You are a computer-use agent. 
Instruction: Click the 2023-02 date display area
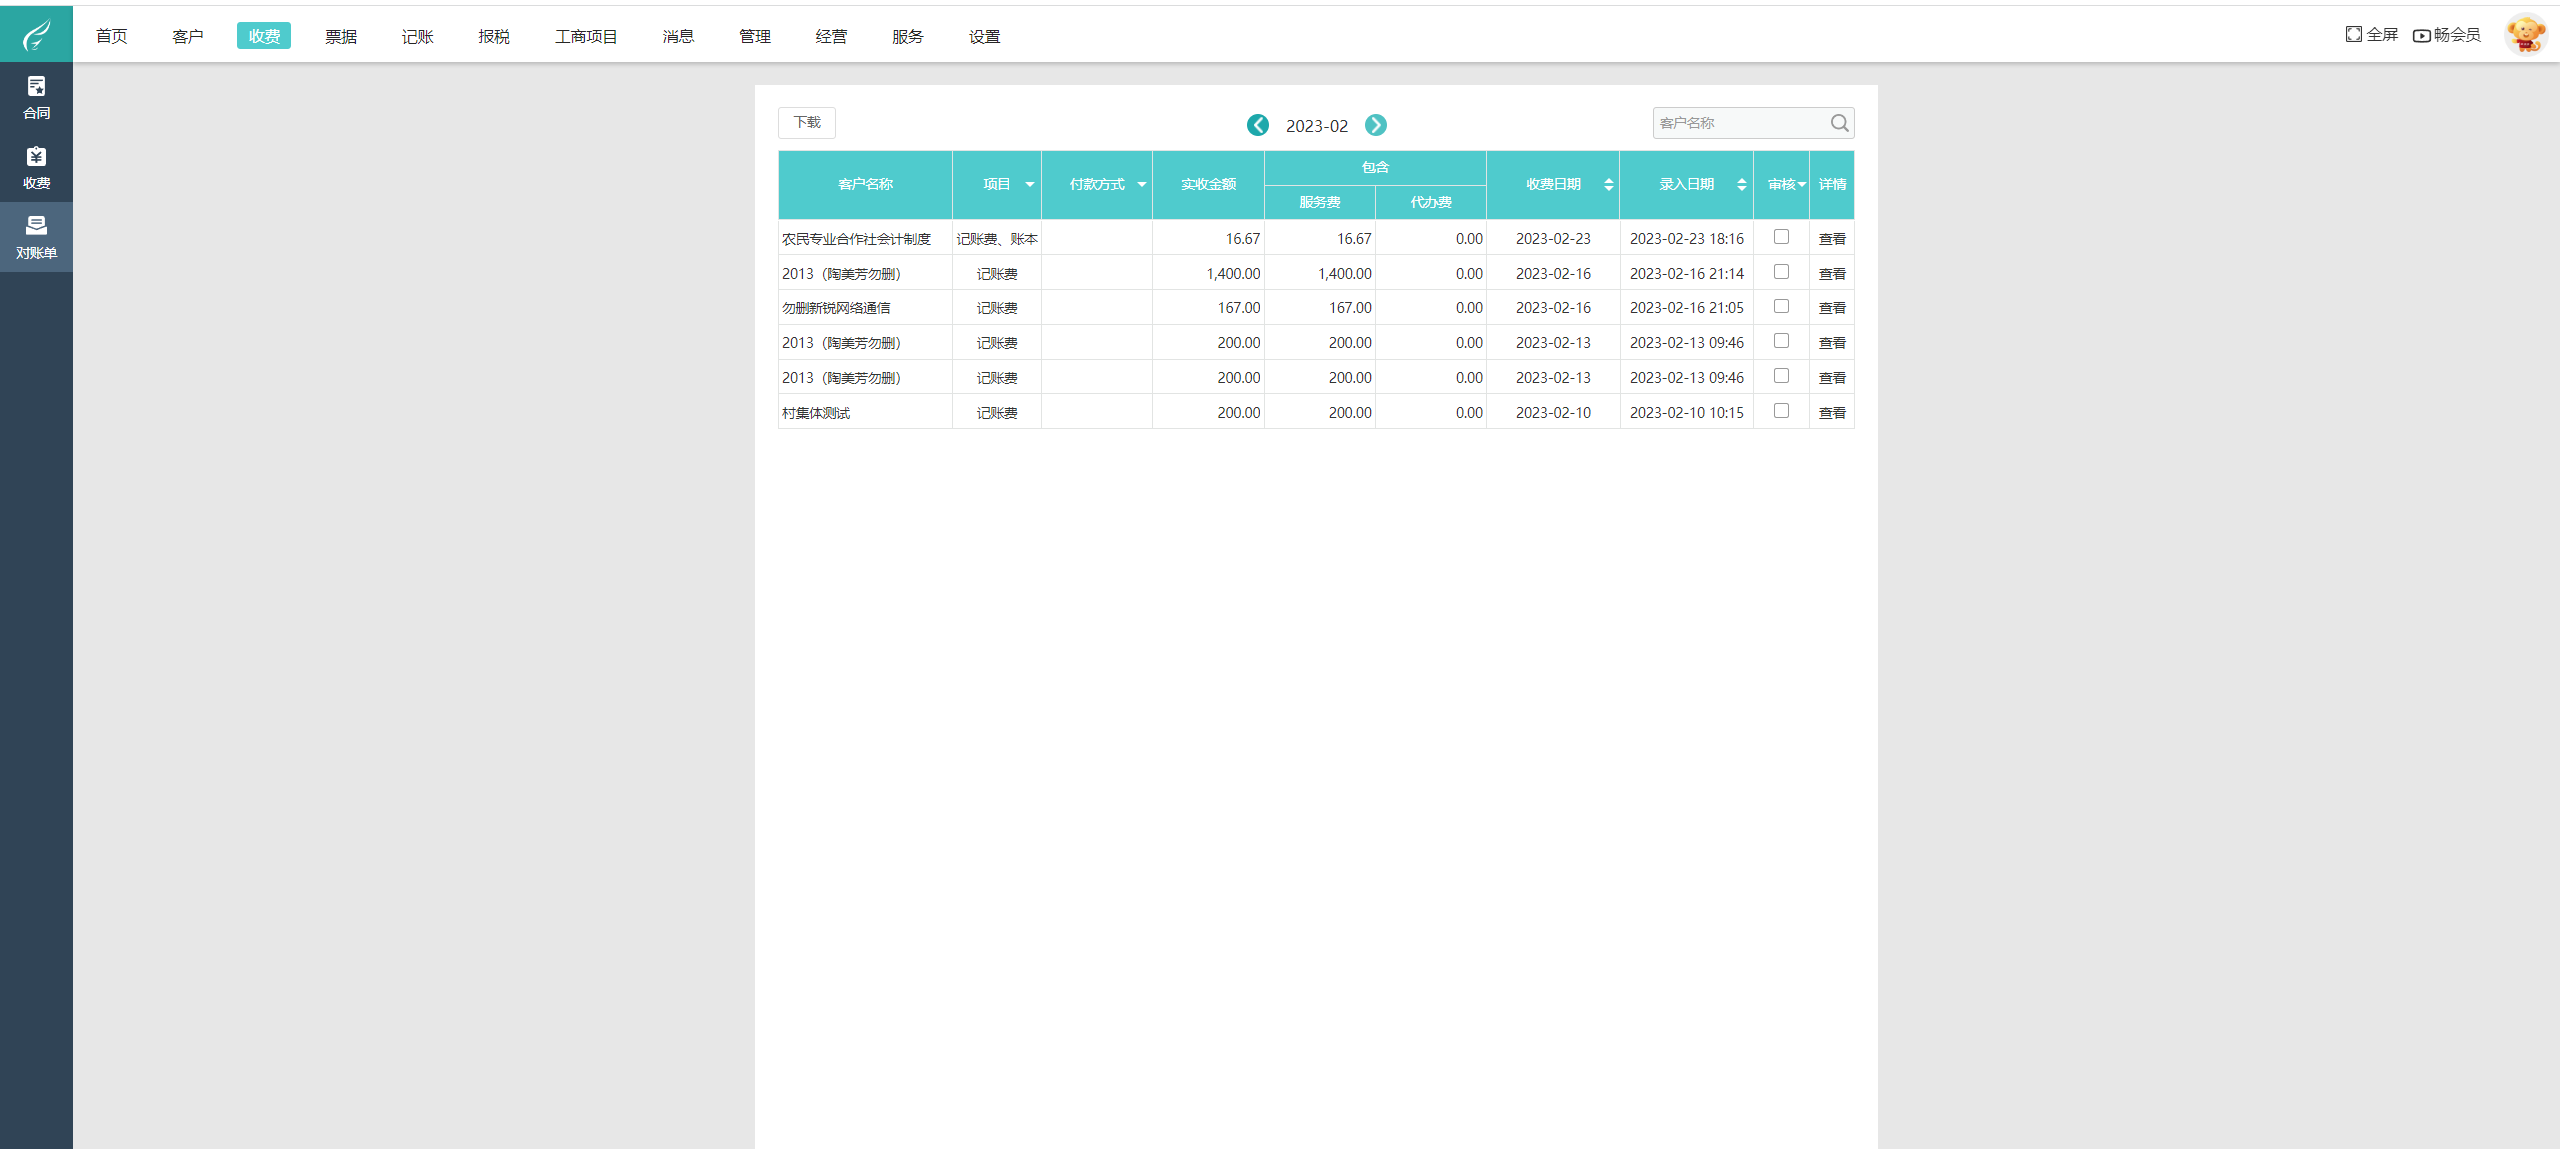pos(1318,124)
